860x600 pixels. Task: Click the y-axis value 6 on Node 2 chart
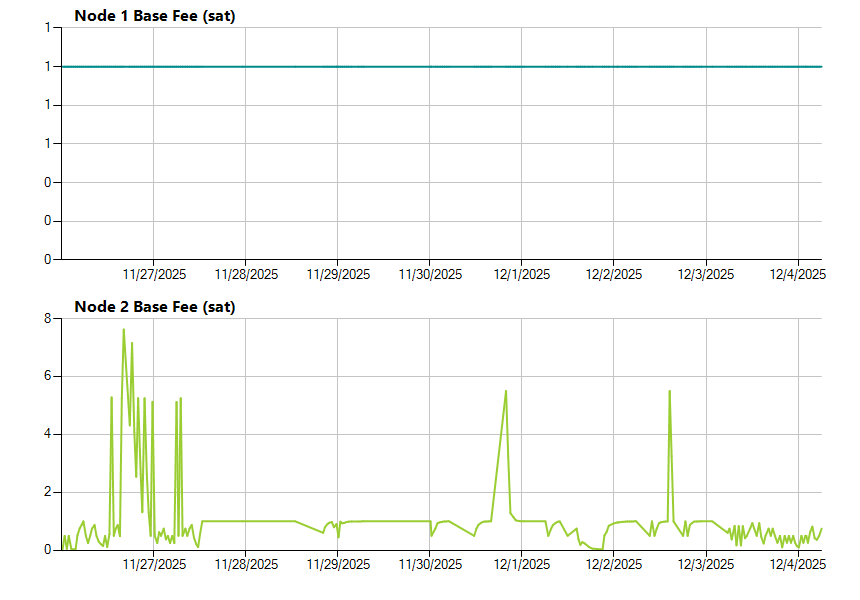(x=47, y=377)
